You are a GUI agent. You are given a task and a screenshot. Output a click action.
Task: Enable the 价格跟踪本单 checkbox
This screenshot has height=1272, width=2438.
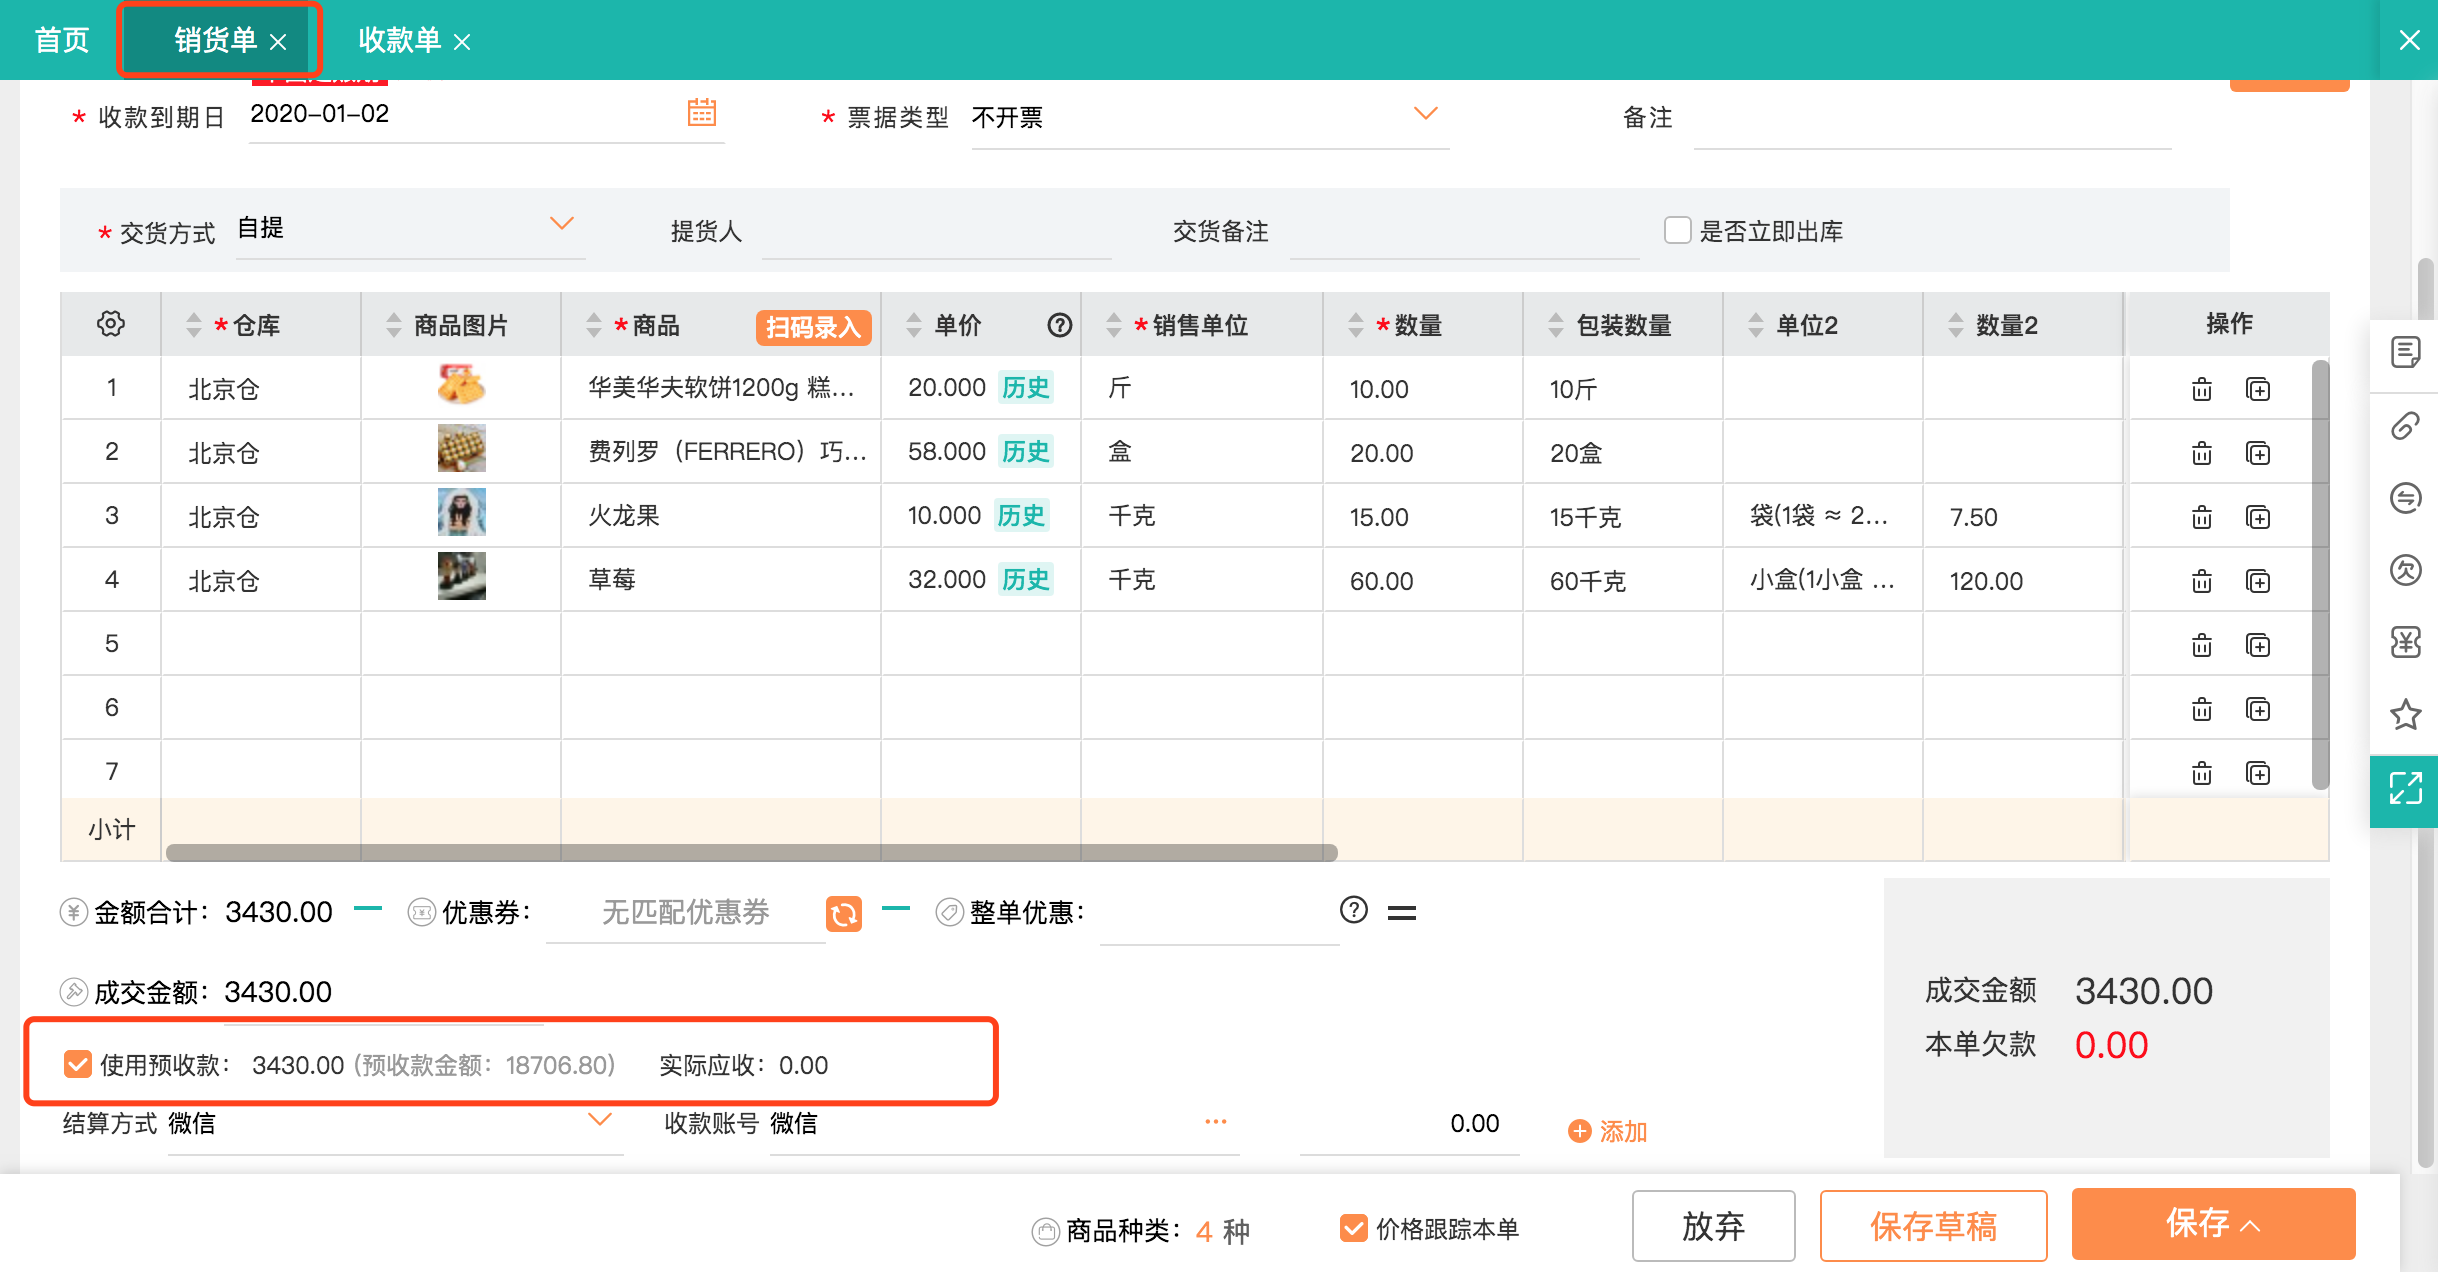tap(1351, 1224)
